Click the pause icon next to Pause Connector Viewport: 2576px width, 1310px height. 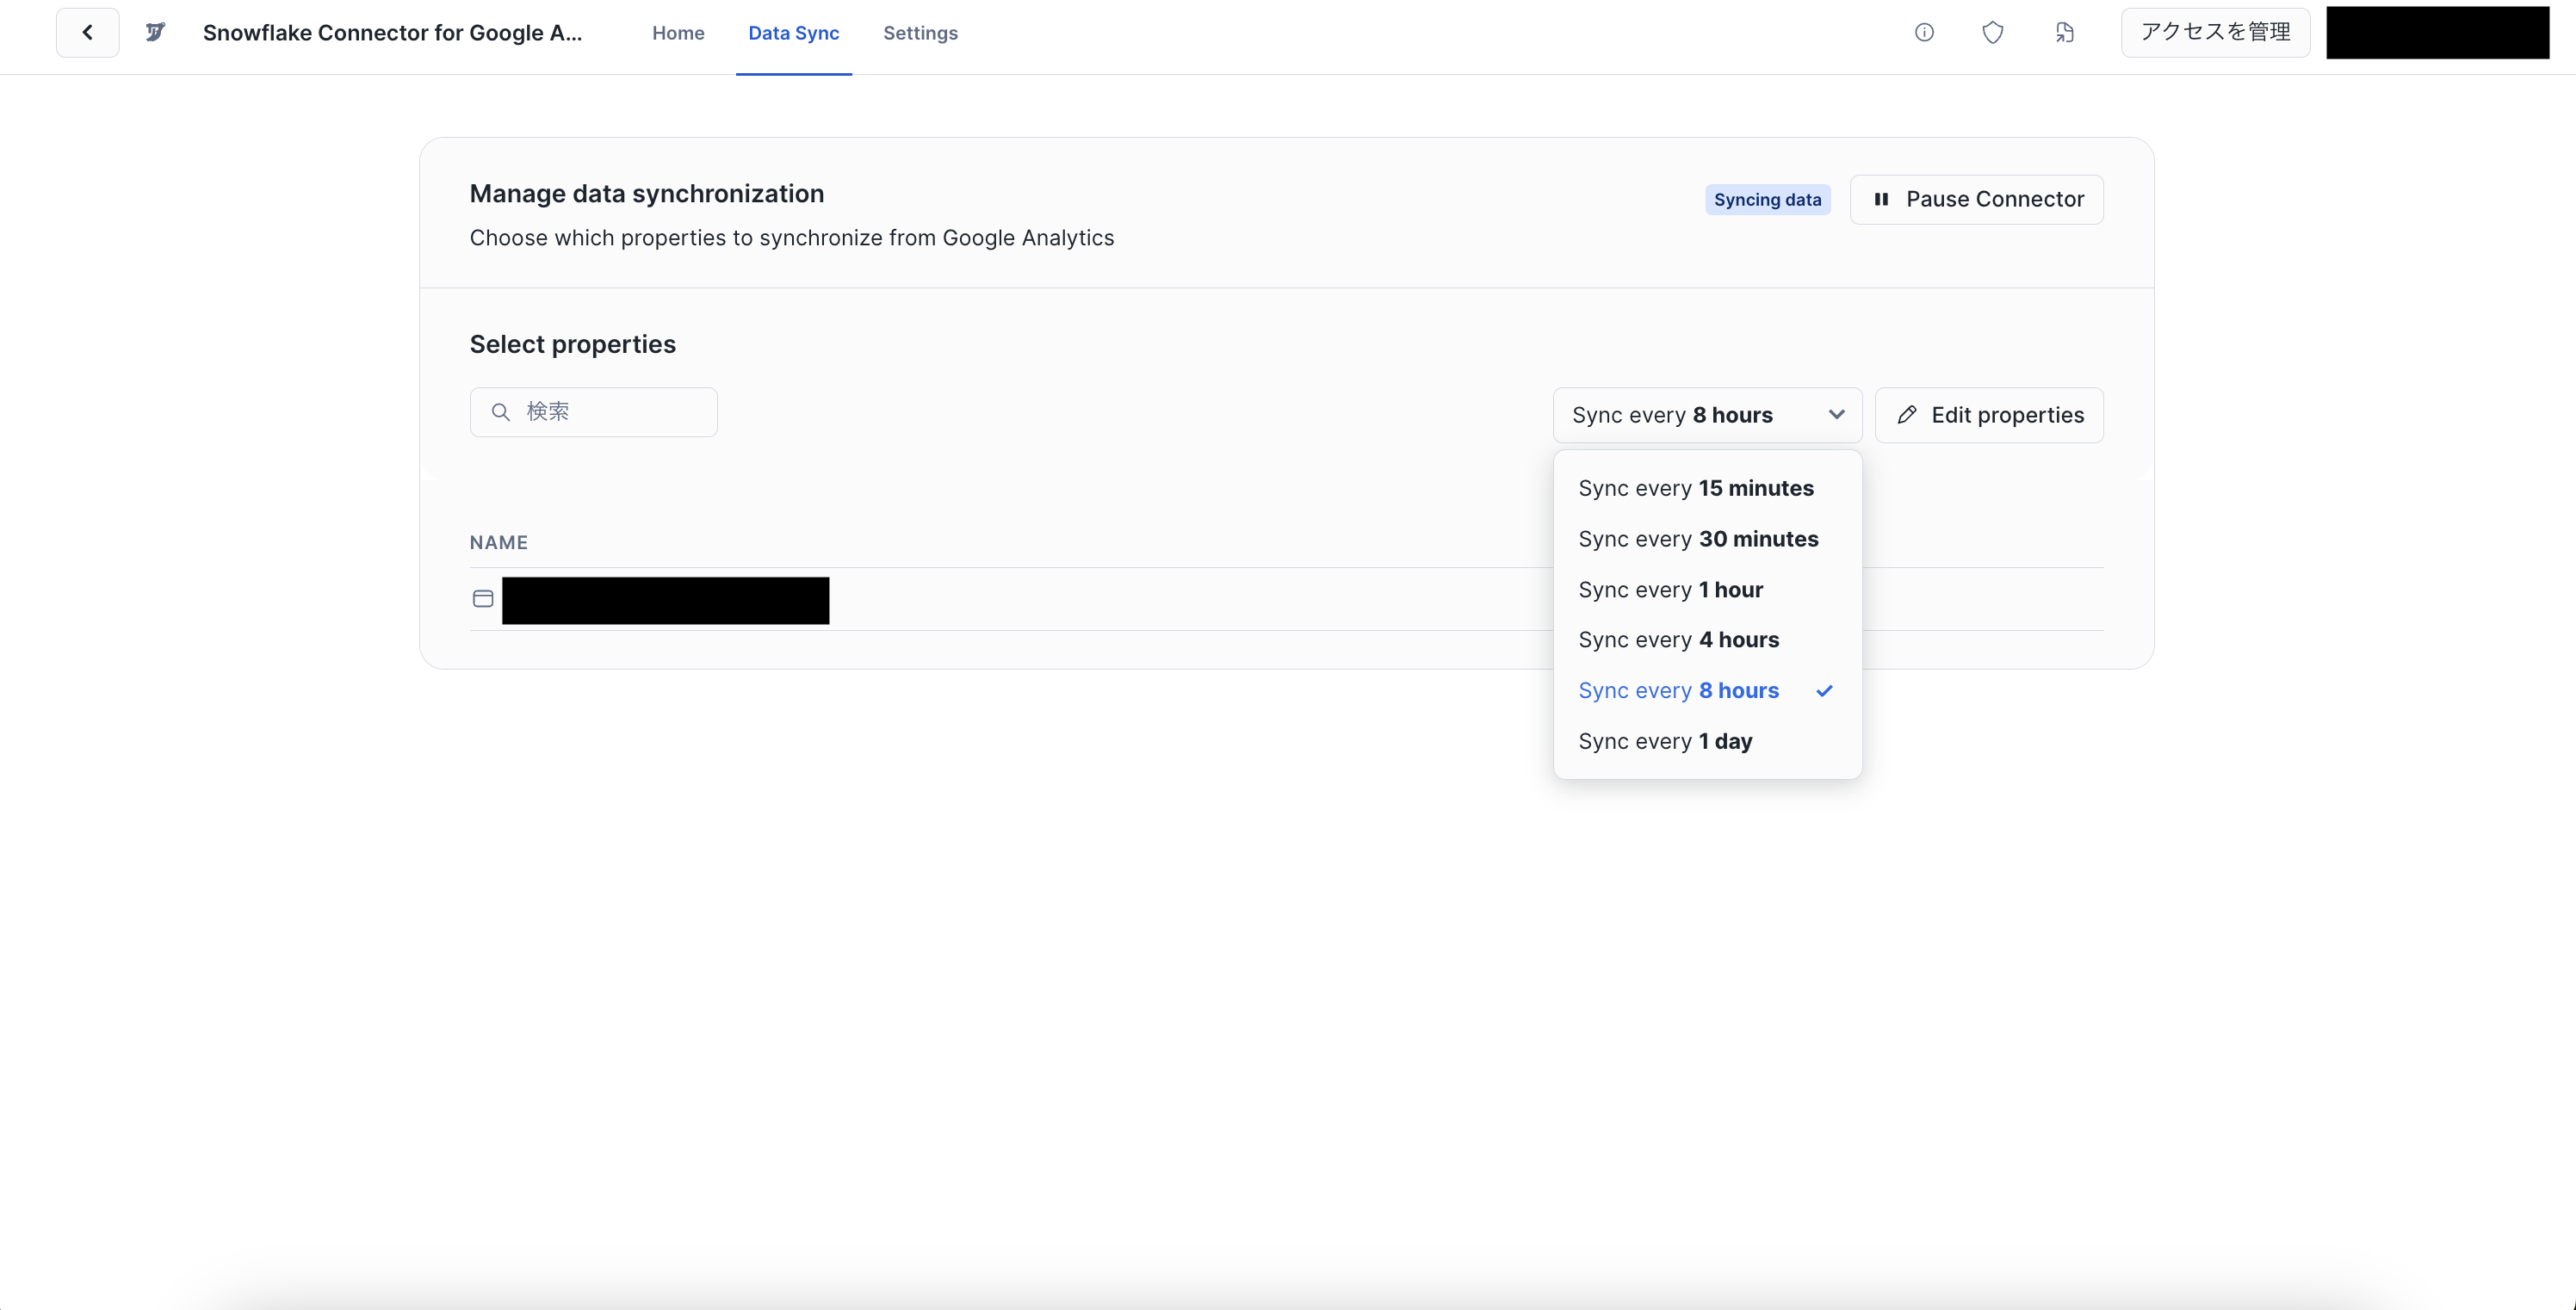click(1881, 199)
